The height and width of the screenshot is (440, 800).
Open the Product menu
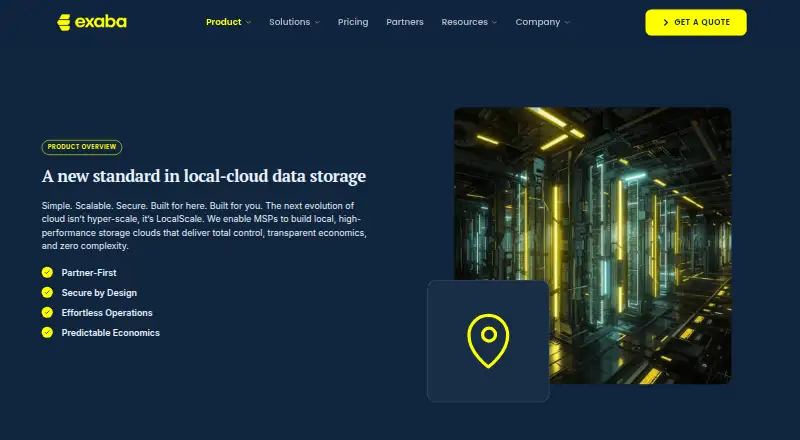(223, 22)
